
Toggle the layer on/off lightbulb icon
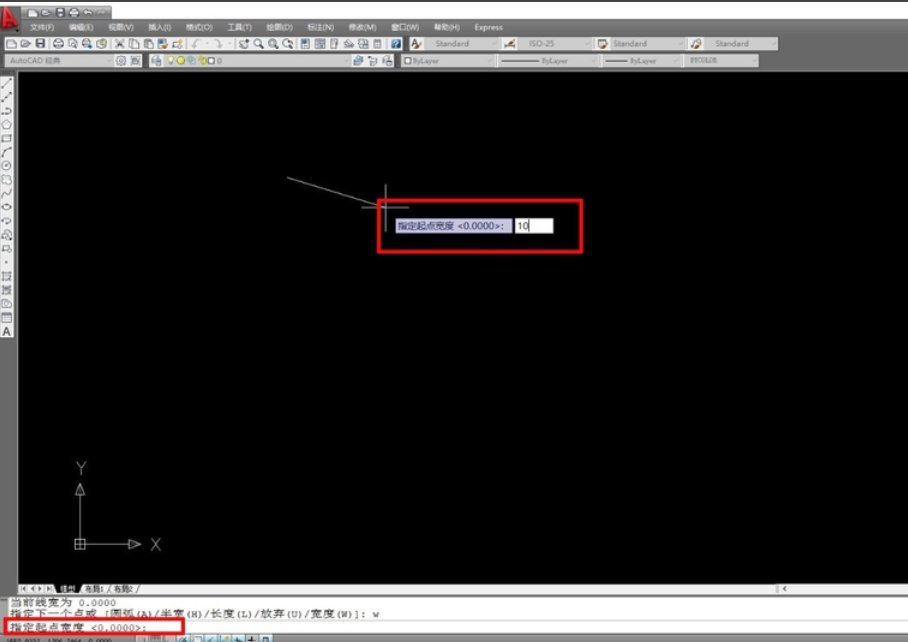(171, 61)
